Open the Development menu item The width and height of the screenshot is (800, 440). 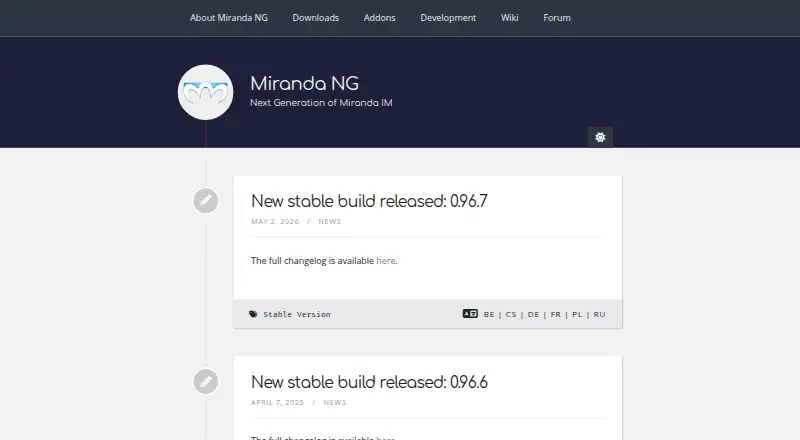(x=448, y=18)
